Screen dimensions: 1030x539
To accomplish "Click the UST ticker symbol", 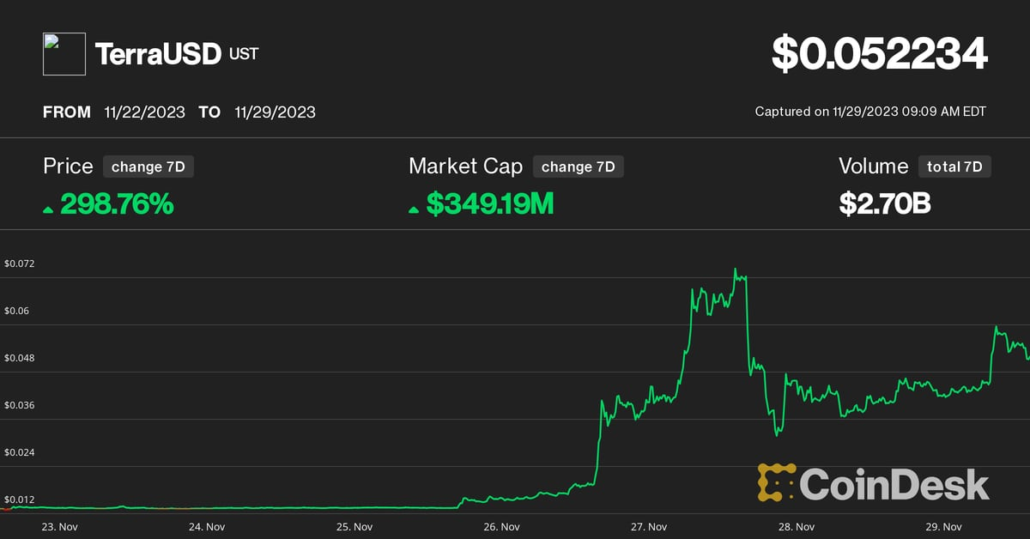I will coord(244,54).
